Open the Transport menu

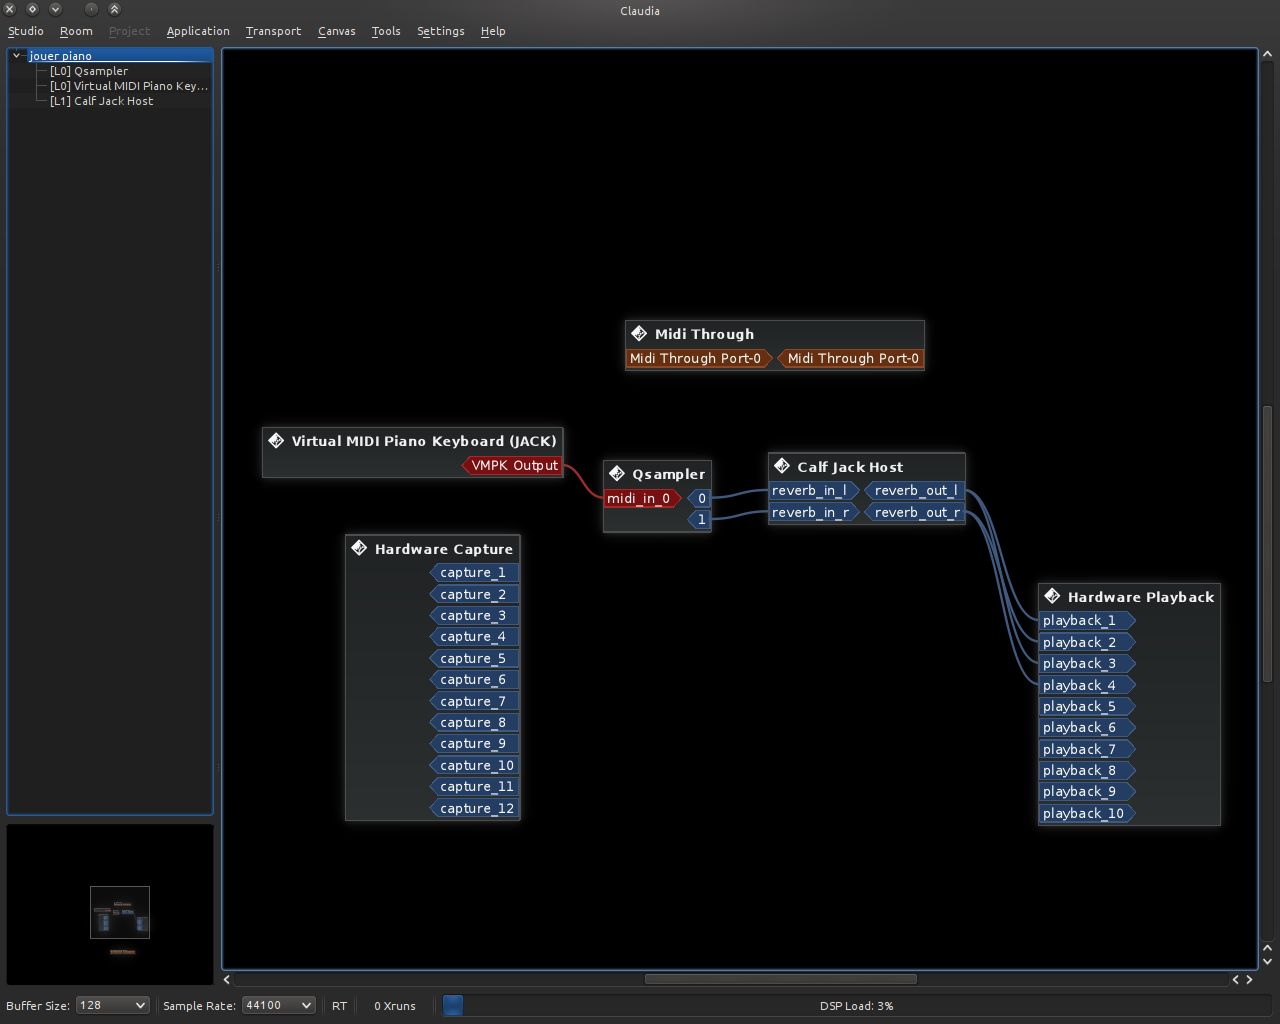point(273,31)
